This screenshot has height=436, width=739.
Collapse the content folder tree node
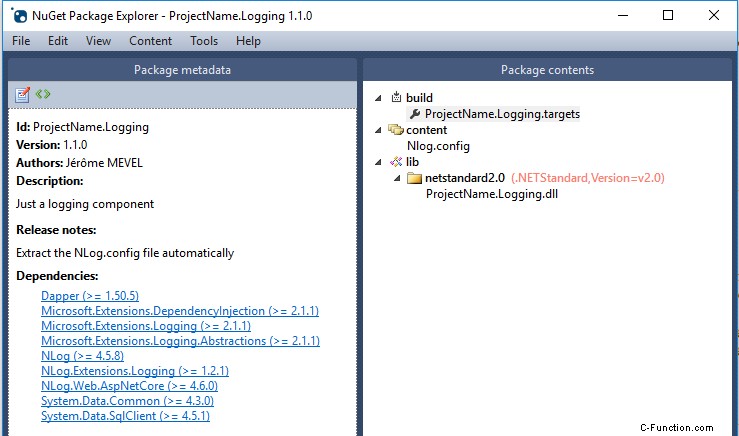(378, 130)
